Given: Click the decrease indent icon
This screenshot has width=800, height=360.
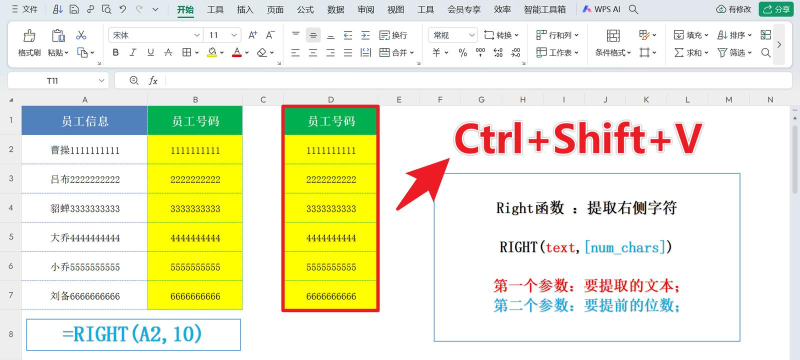Looking at the screenshot, I should point(348,35).
